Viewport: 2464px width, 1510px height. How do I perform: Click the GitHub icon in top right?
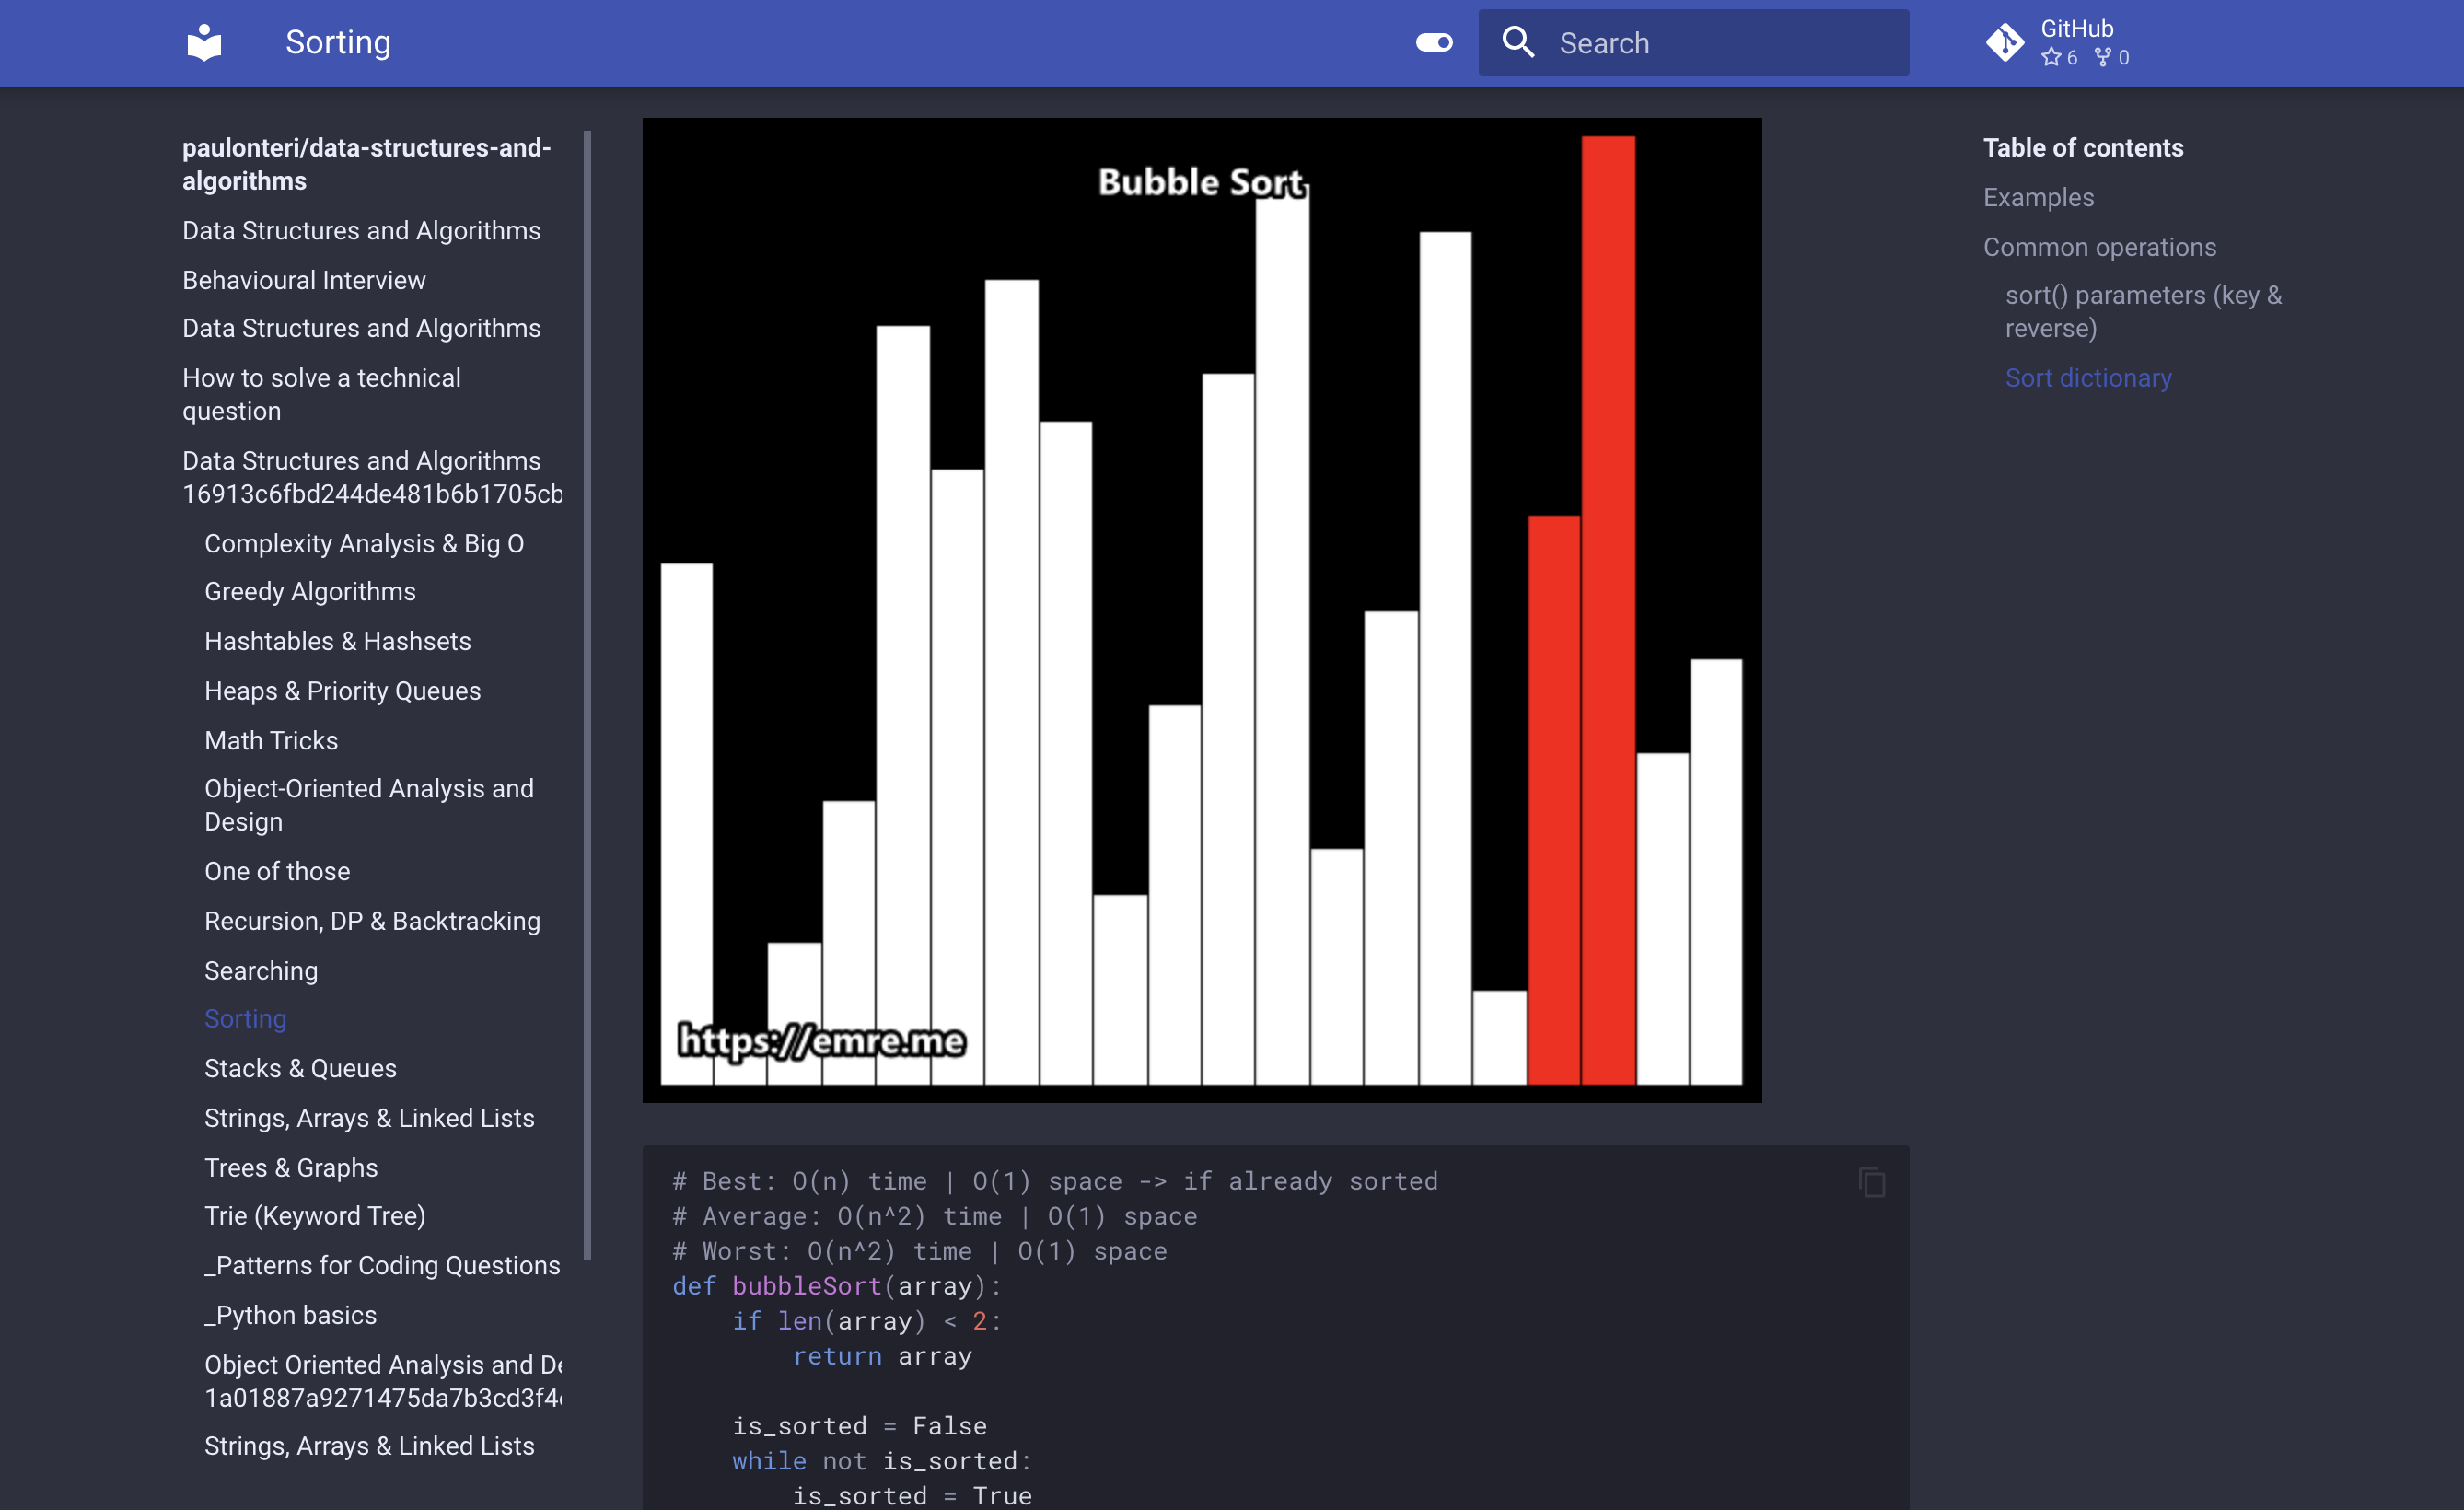(2006, 42)
